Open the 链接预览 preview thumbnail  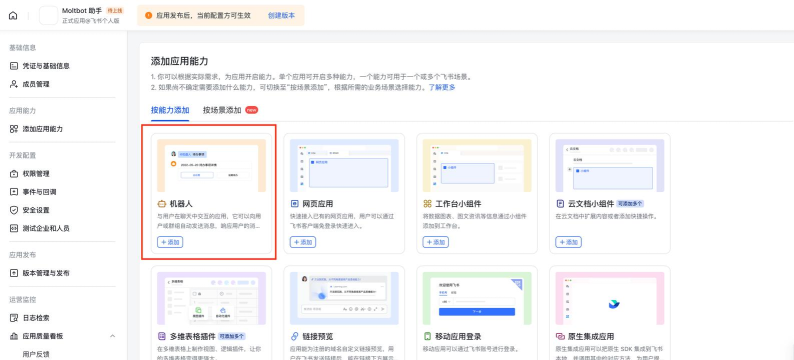tap(344, 298)
